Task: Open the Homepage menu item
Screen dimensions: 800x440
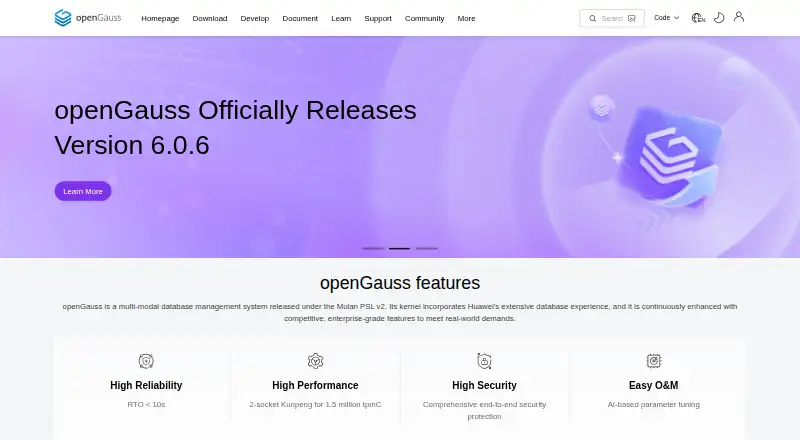Action: coord(160,18)
